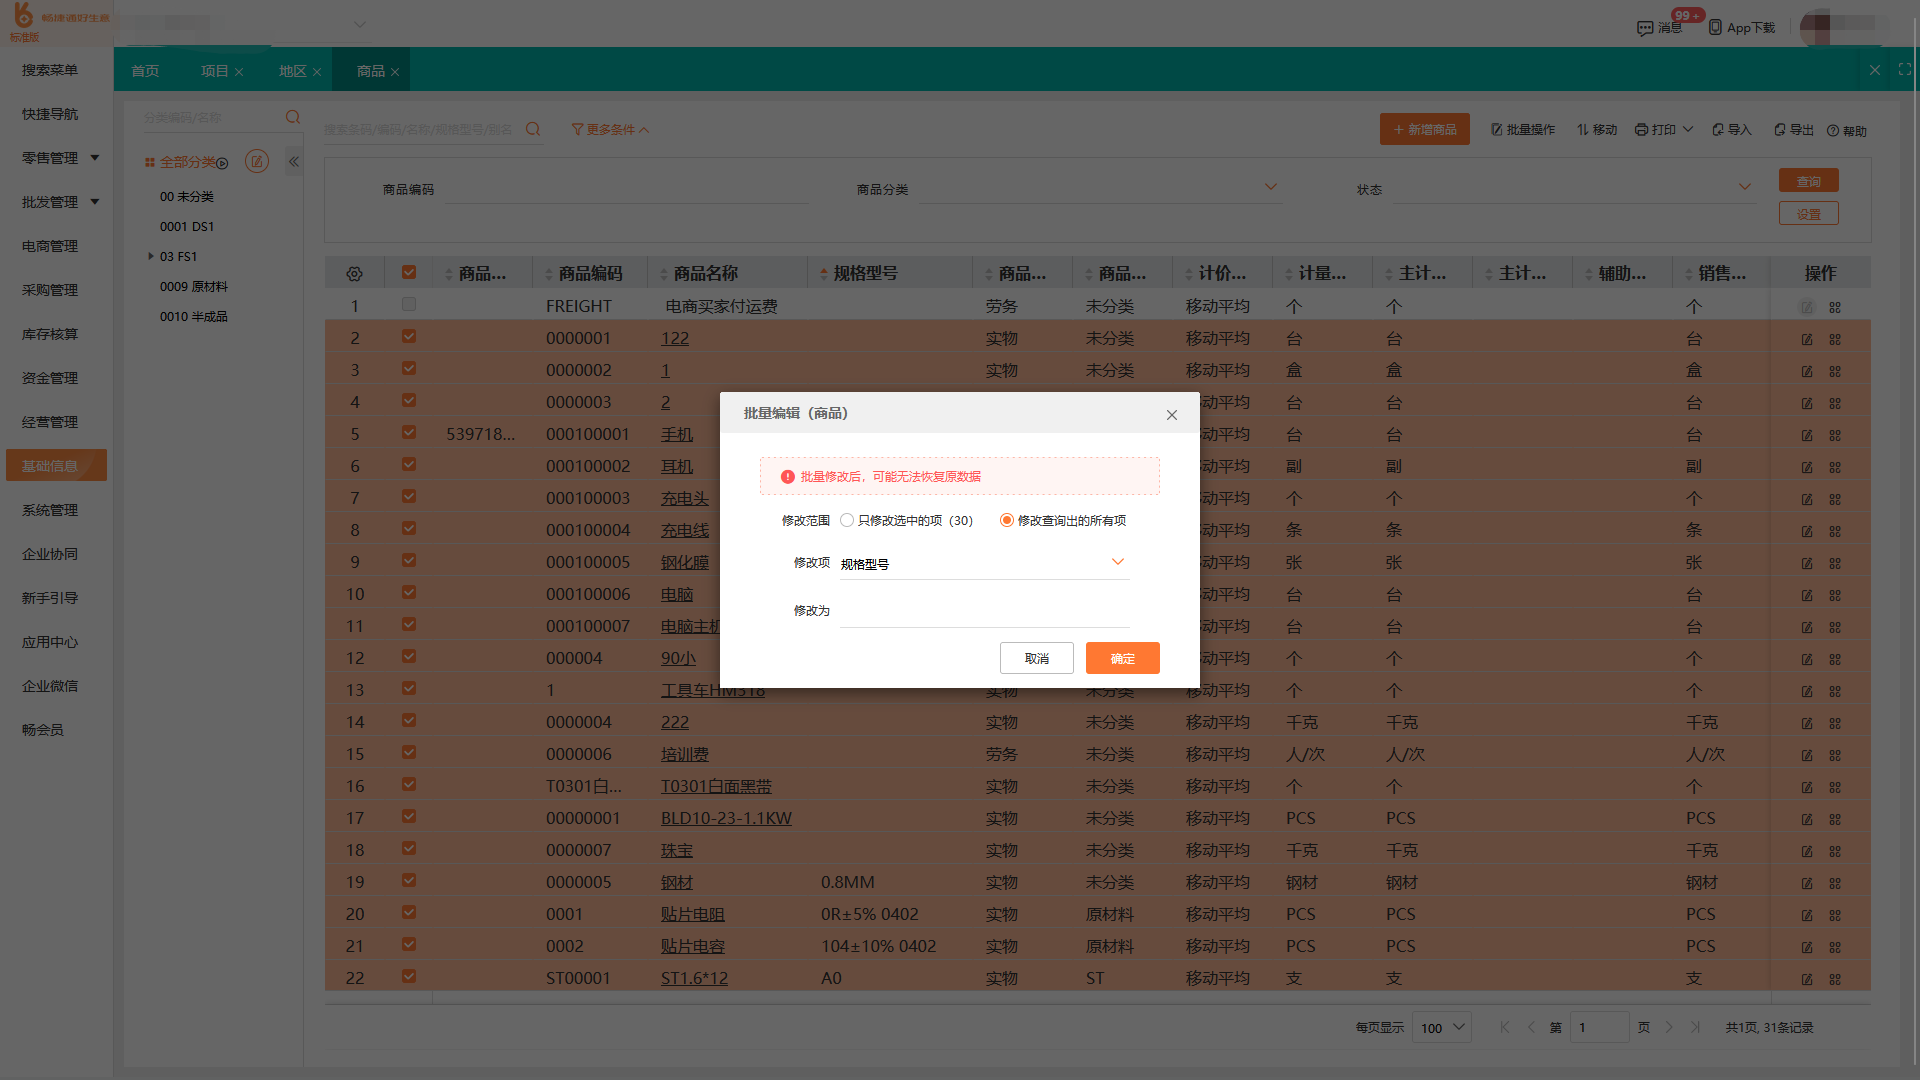Viewport: 1920px width, 1080px height.
Task: Click 取消 button in batch edit dialog
Action: pos(1036,658)
